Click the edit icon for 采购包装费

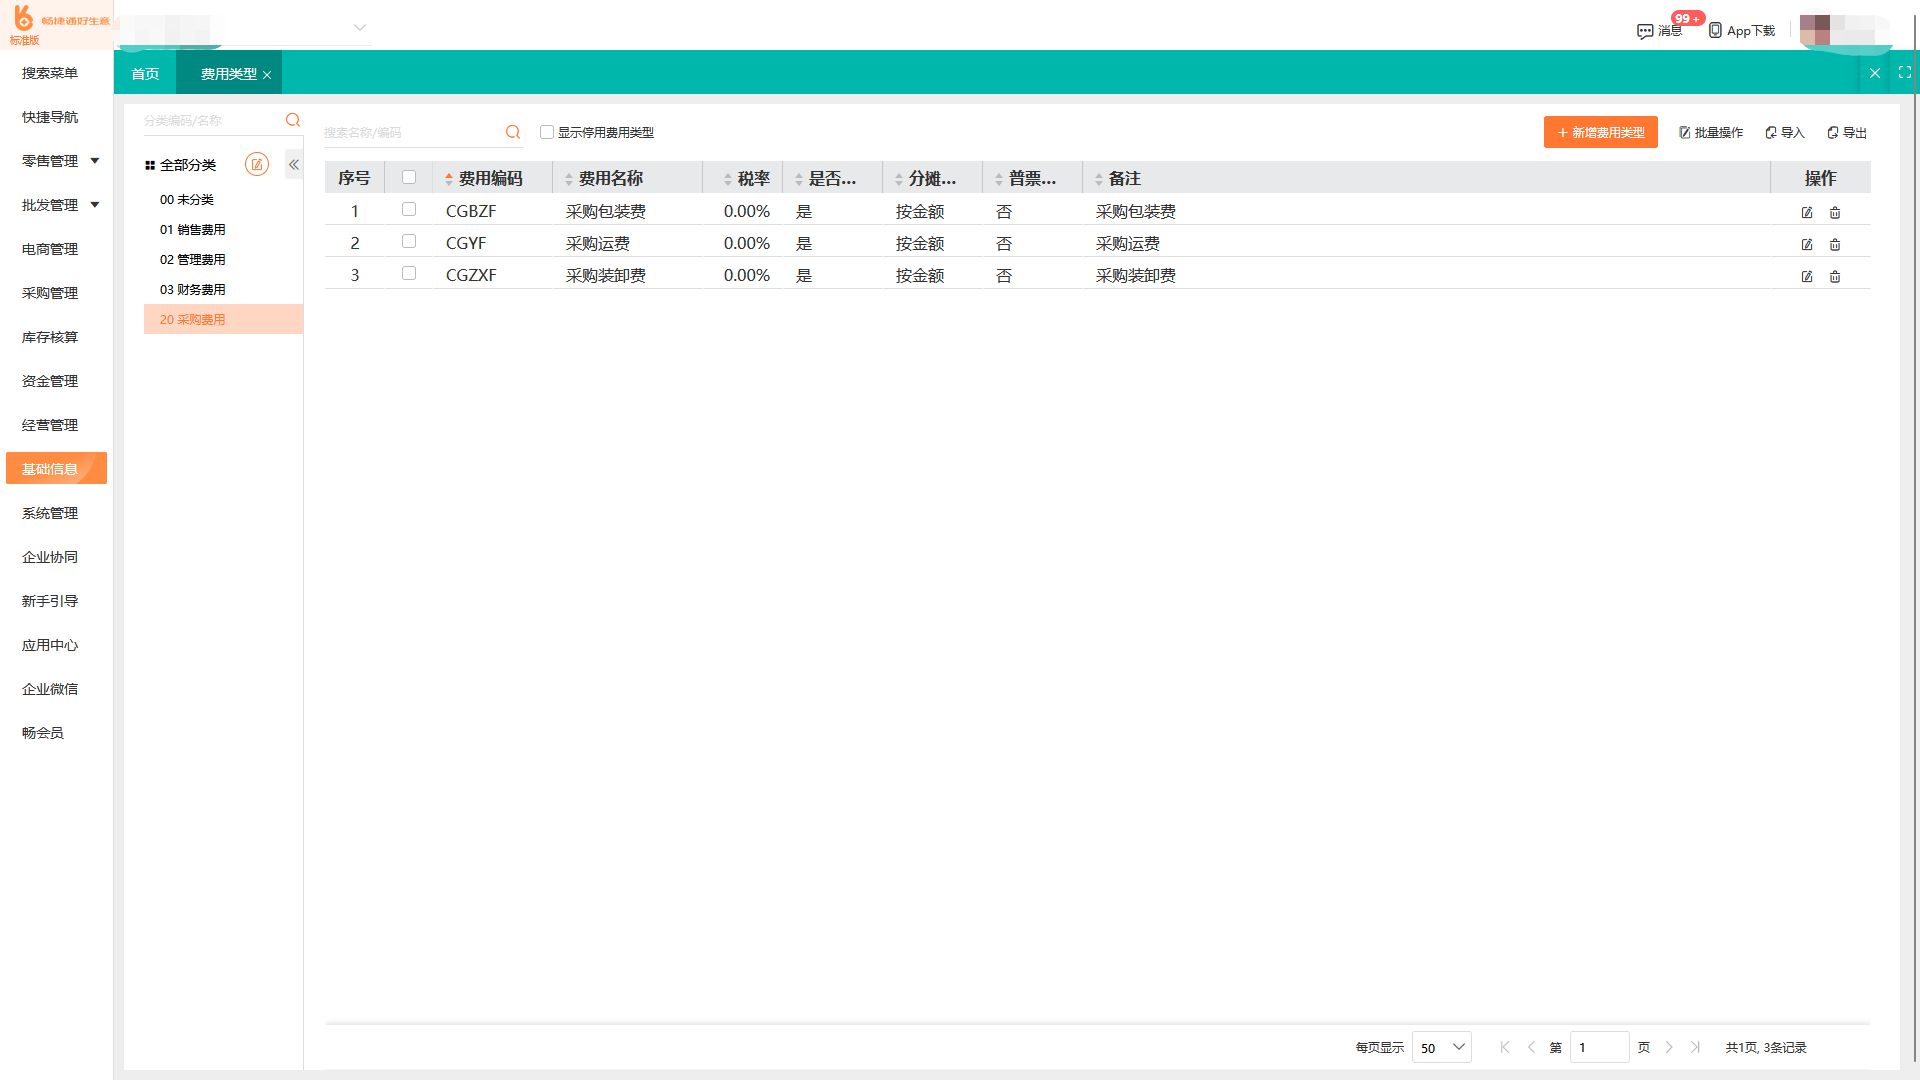(x=1807, y=212)
